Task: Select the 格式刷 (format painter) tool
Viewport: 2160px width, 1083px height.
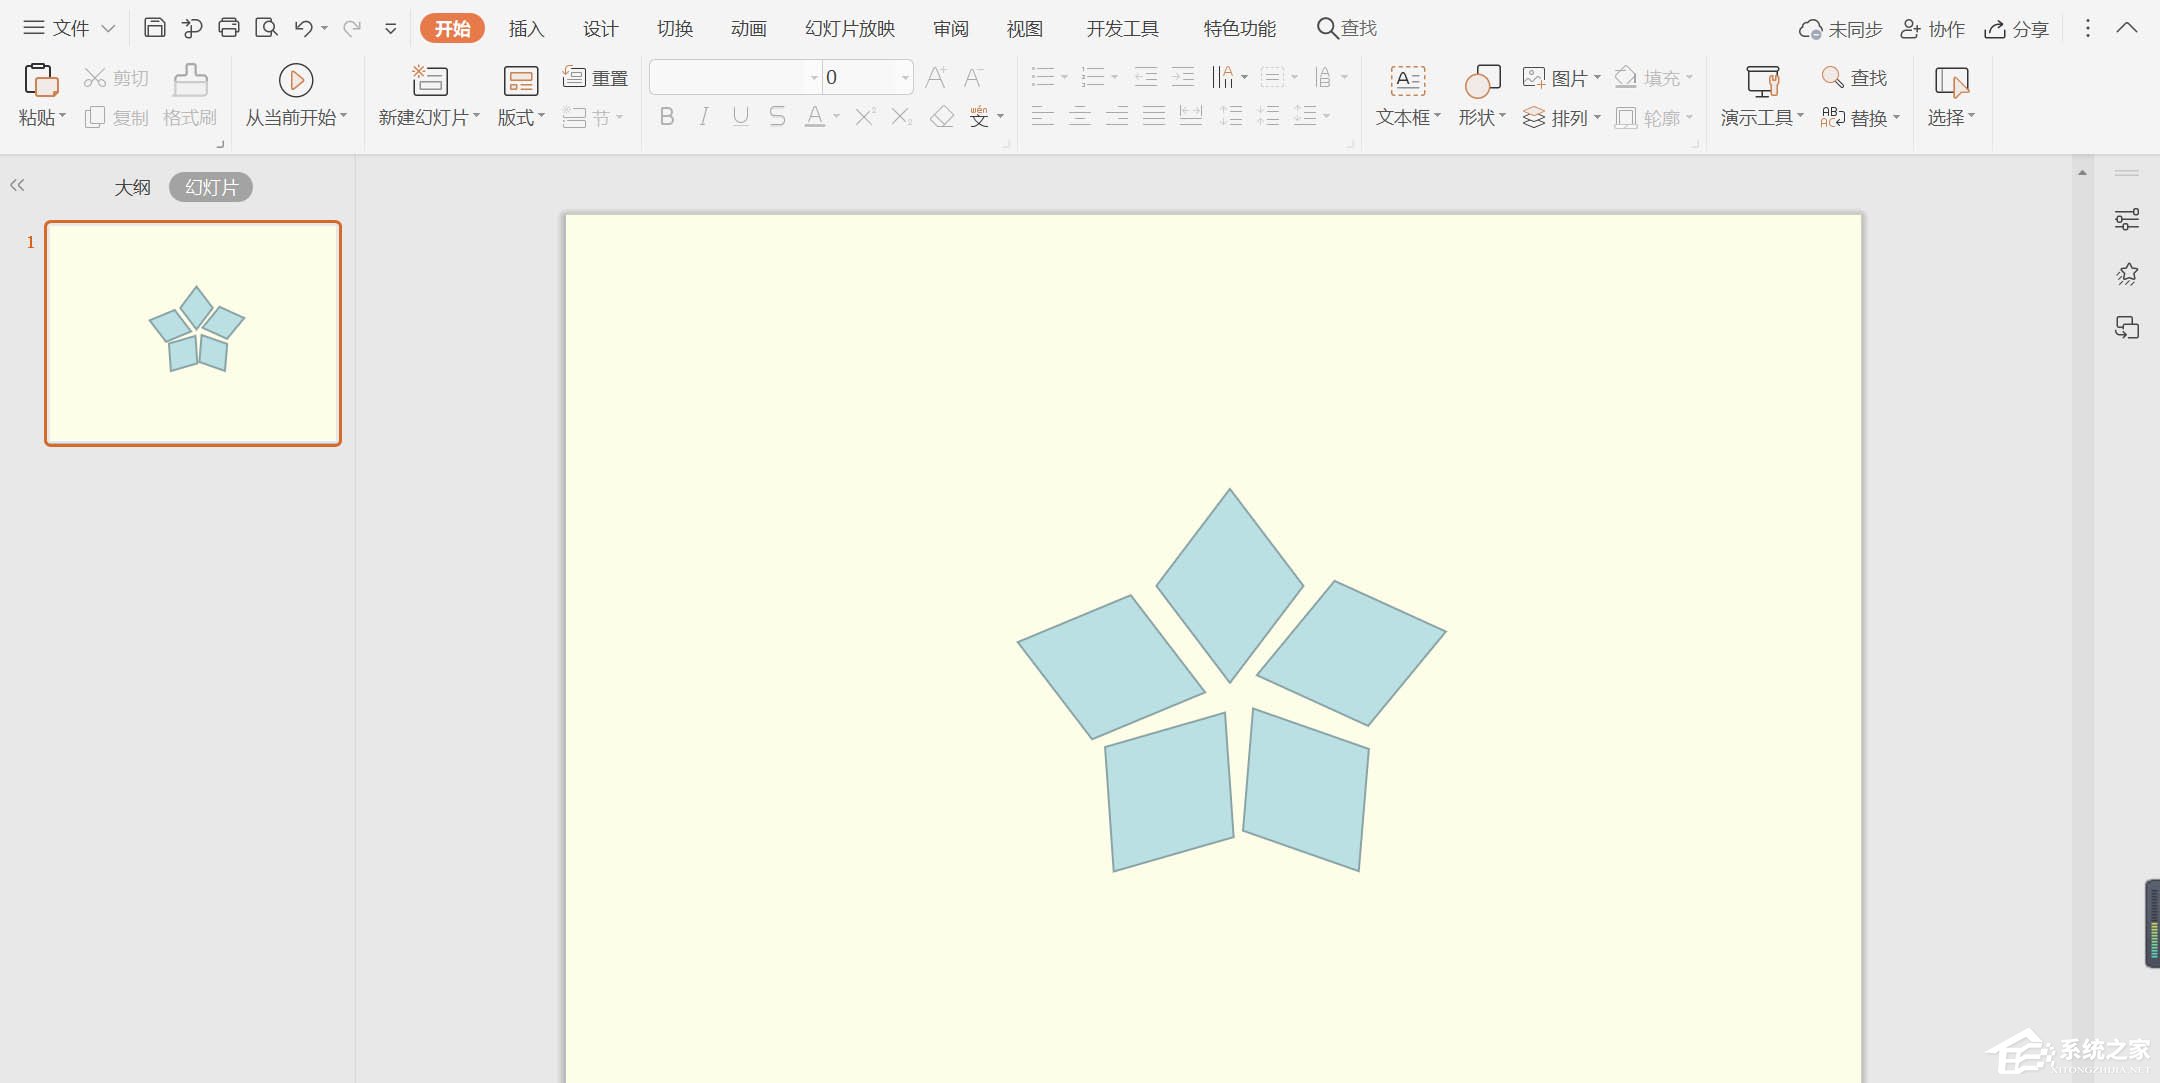Action: [190, 95]
